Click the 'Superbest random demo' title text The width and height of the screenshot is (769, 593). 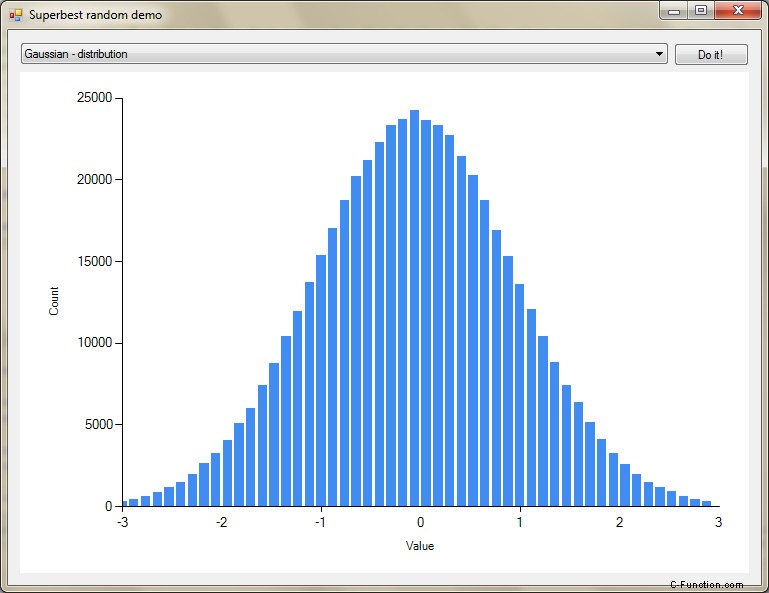(x=95, y=15)
